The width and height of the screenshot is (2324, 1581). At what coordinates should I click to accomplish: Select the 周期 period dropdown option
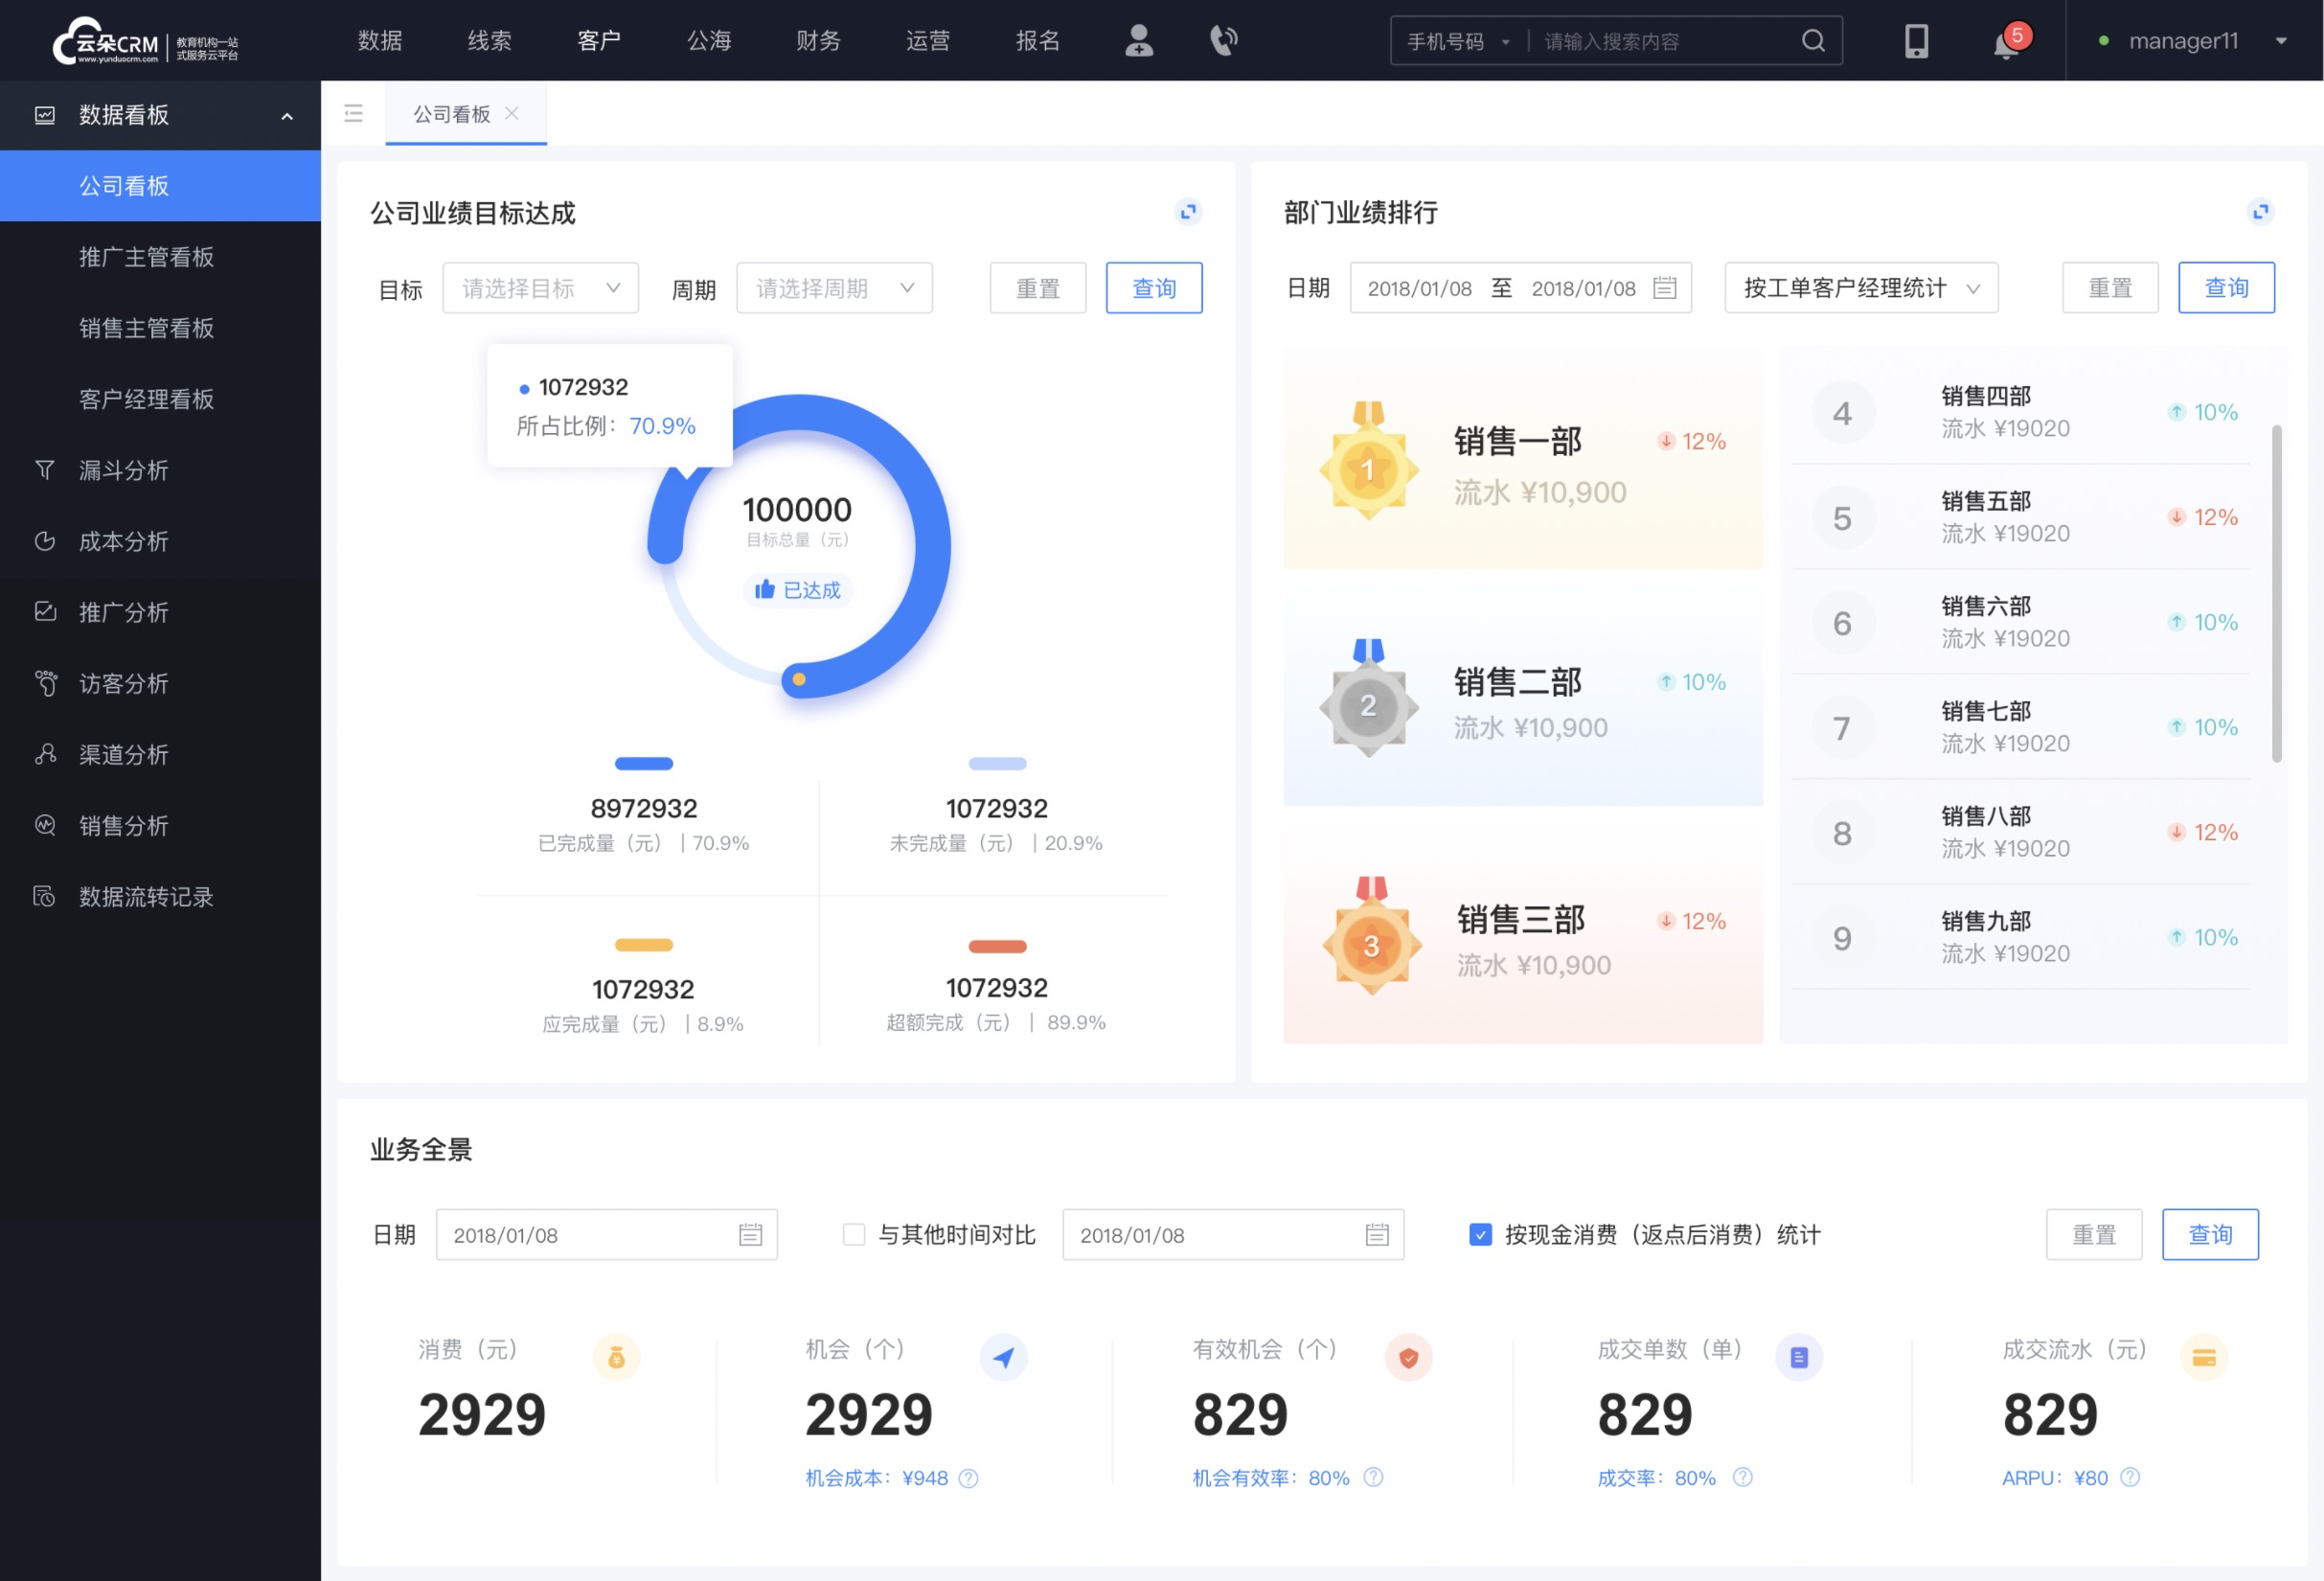pyautogui.click(x=831, y=287)
